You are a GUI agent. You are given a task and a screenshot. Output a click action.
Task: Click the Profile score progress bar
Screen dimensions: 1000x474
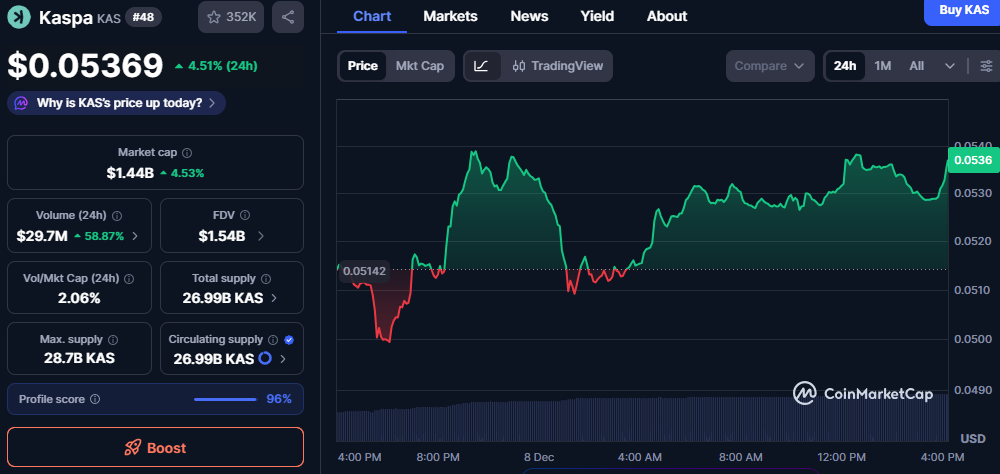pos(225,399)
